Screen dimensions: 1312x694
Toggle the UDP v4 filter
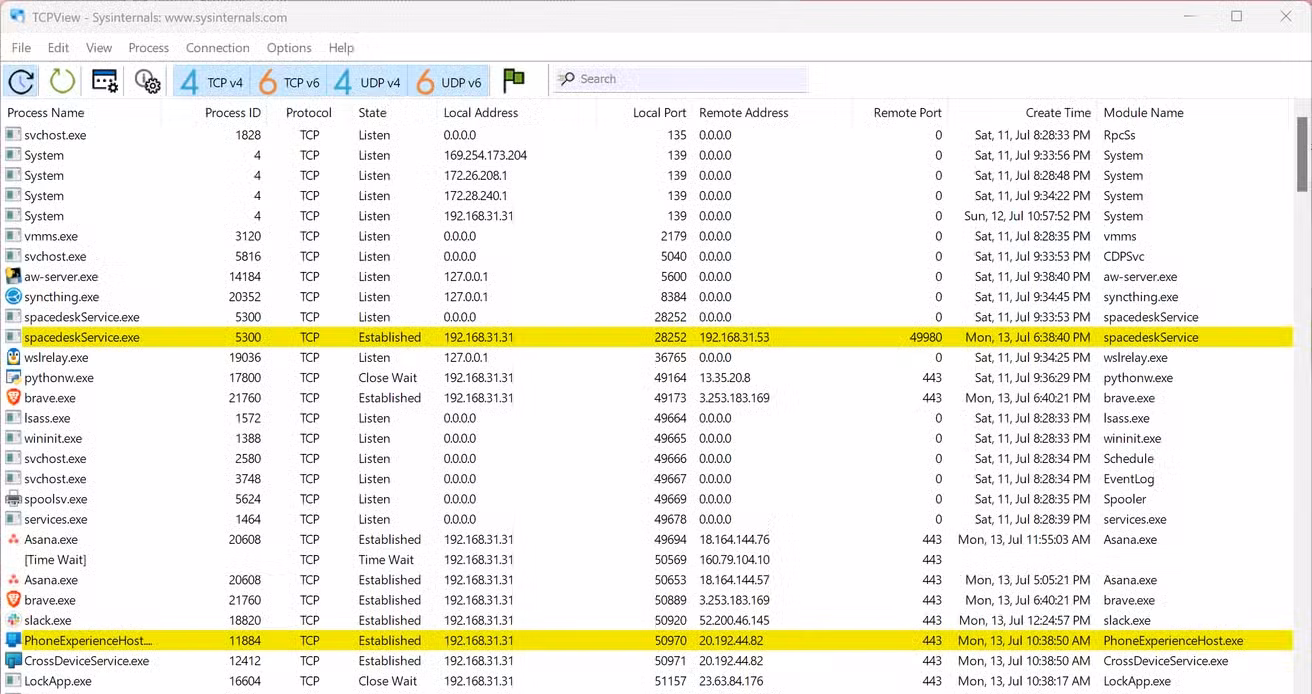(x=367, y=81)
